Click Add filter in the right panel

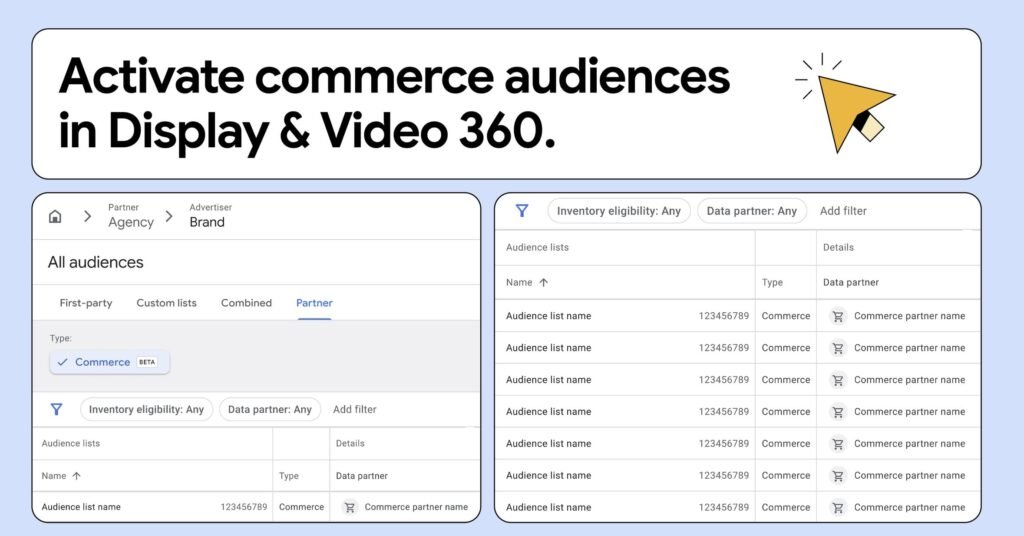point(843,211)
